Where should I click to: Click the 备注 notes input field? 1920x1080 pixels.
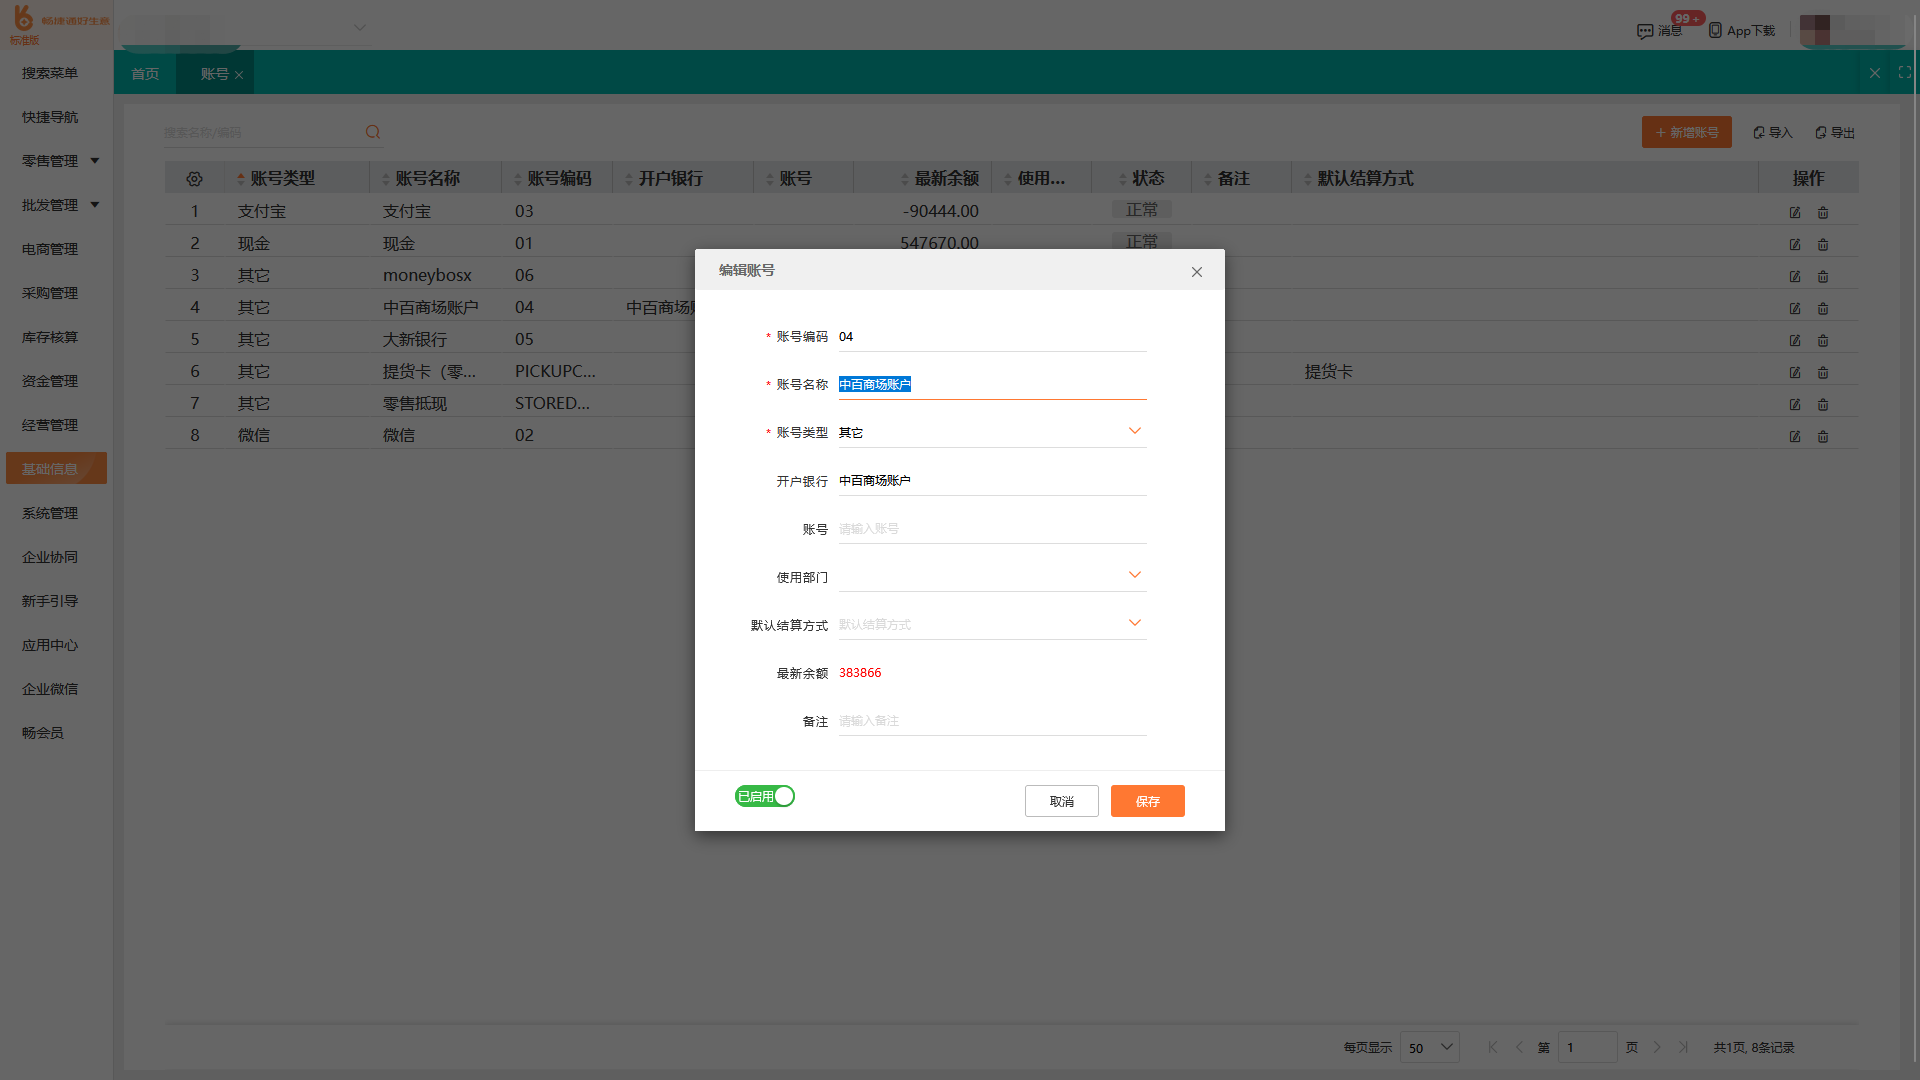(990, 720)
